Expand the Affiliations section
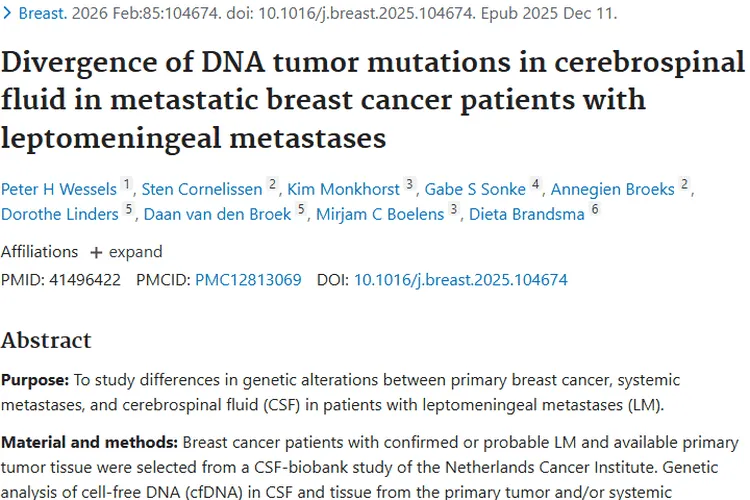Viewport: 750px width, 500px height. pyautogui.click(x=127, y=252)
